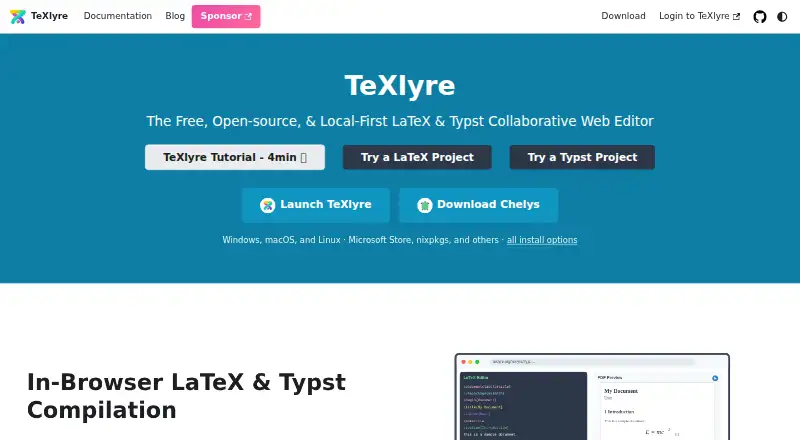Start TeXlyre Tutorial - 4min
Viewport: 800px width, 440px height.
[x=235, y=157]
